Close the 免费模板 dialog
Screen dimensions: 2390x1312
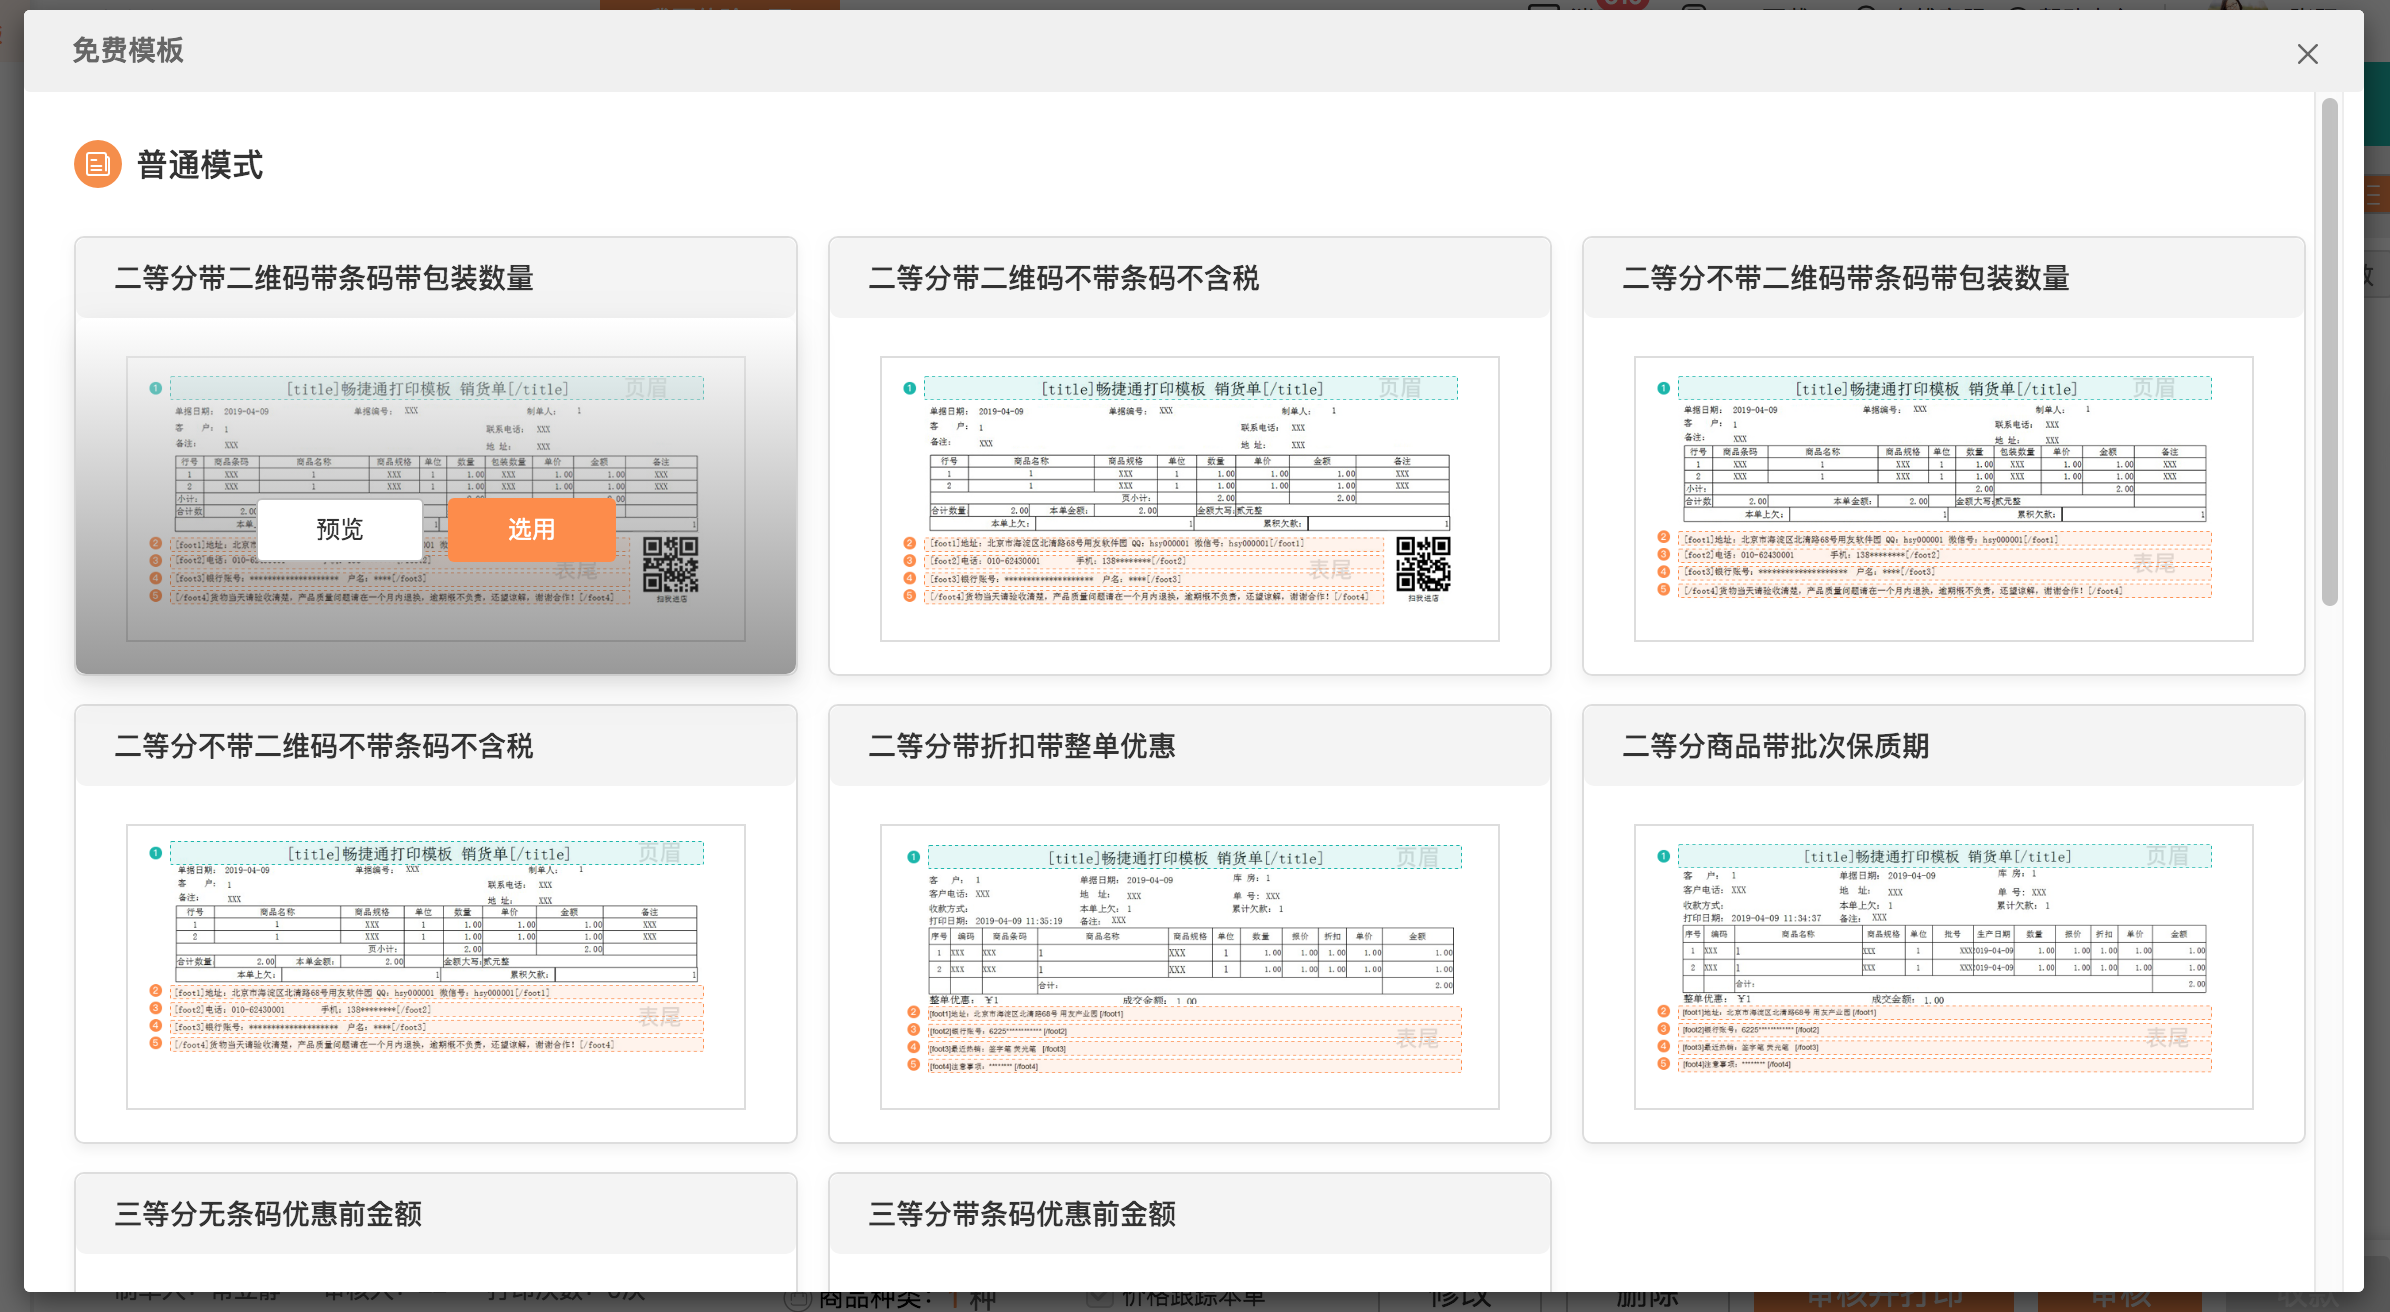pos(2308,53)
